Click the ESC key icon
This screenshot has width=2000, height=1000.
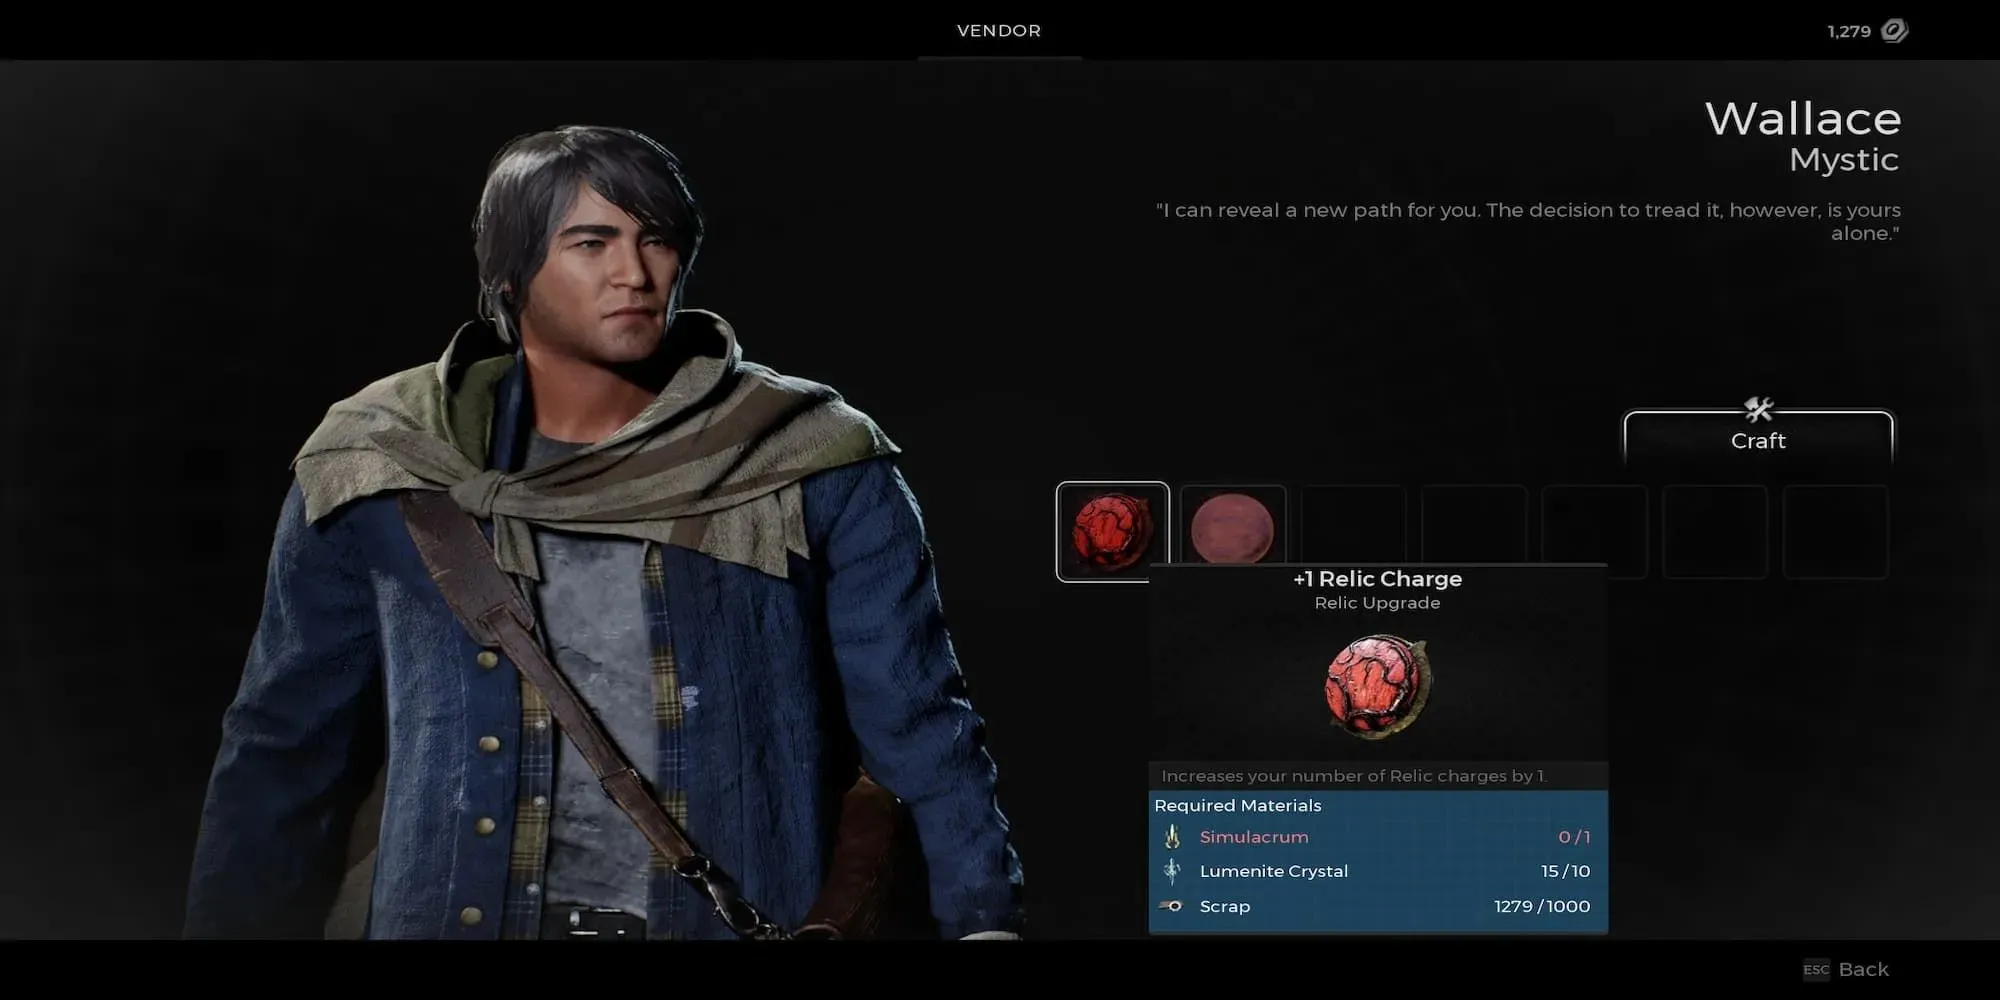[1816, 969]
